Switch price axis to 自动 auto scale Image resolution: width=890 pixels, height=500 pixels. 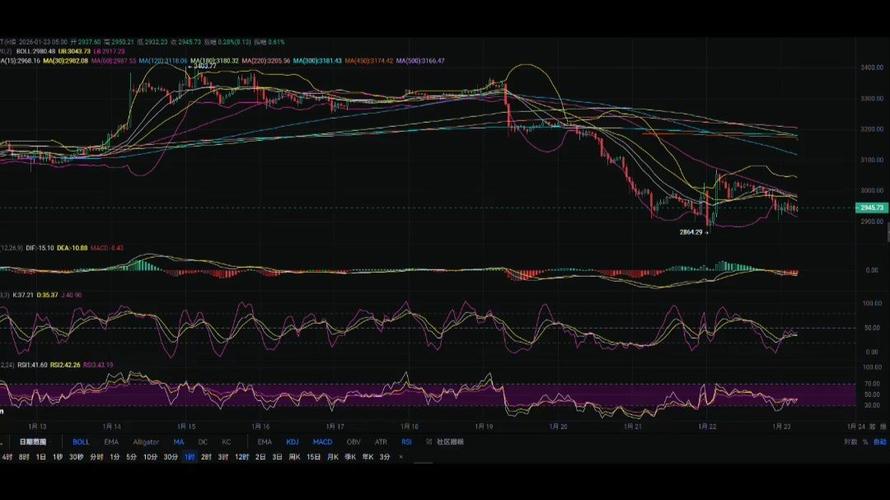879,441
